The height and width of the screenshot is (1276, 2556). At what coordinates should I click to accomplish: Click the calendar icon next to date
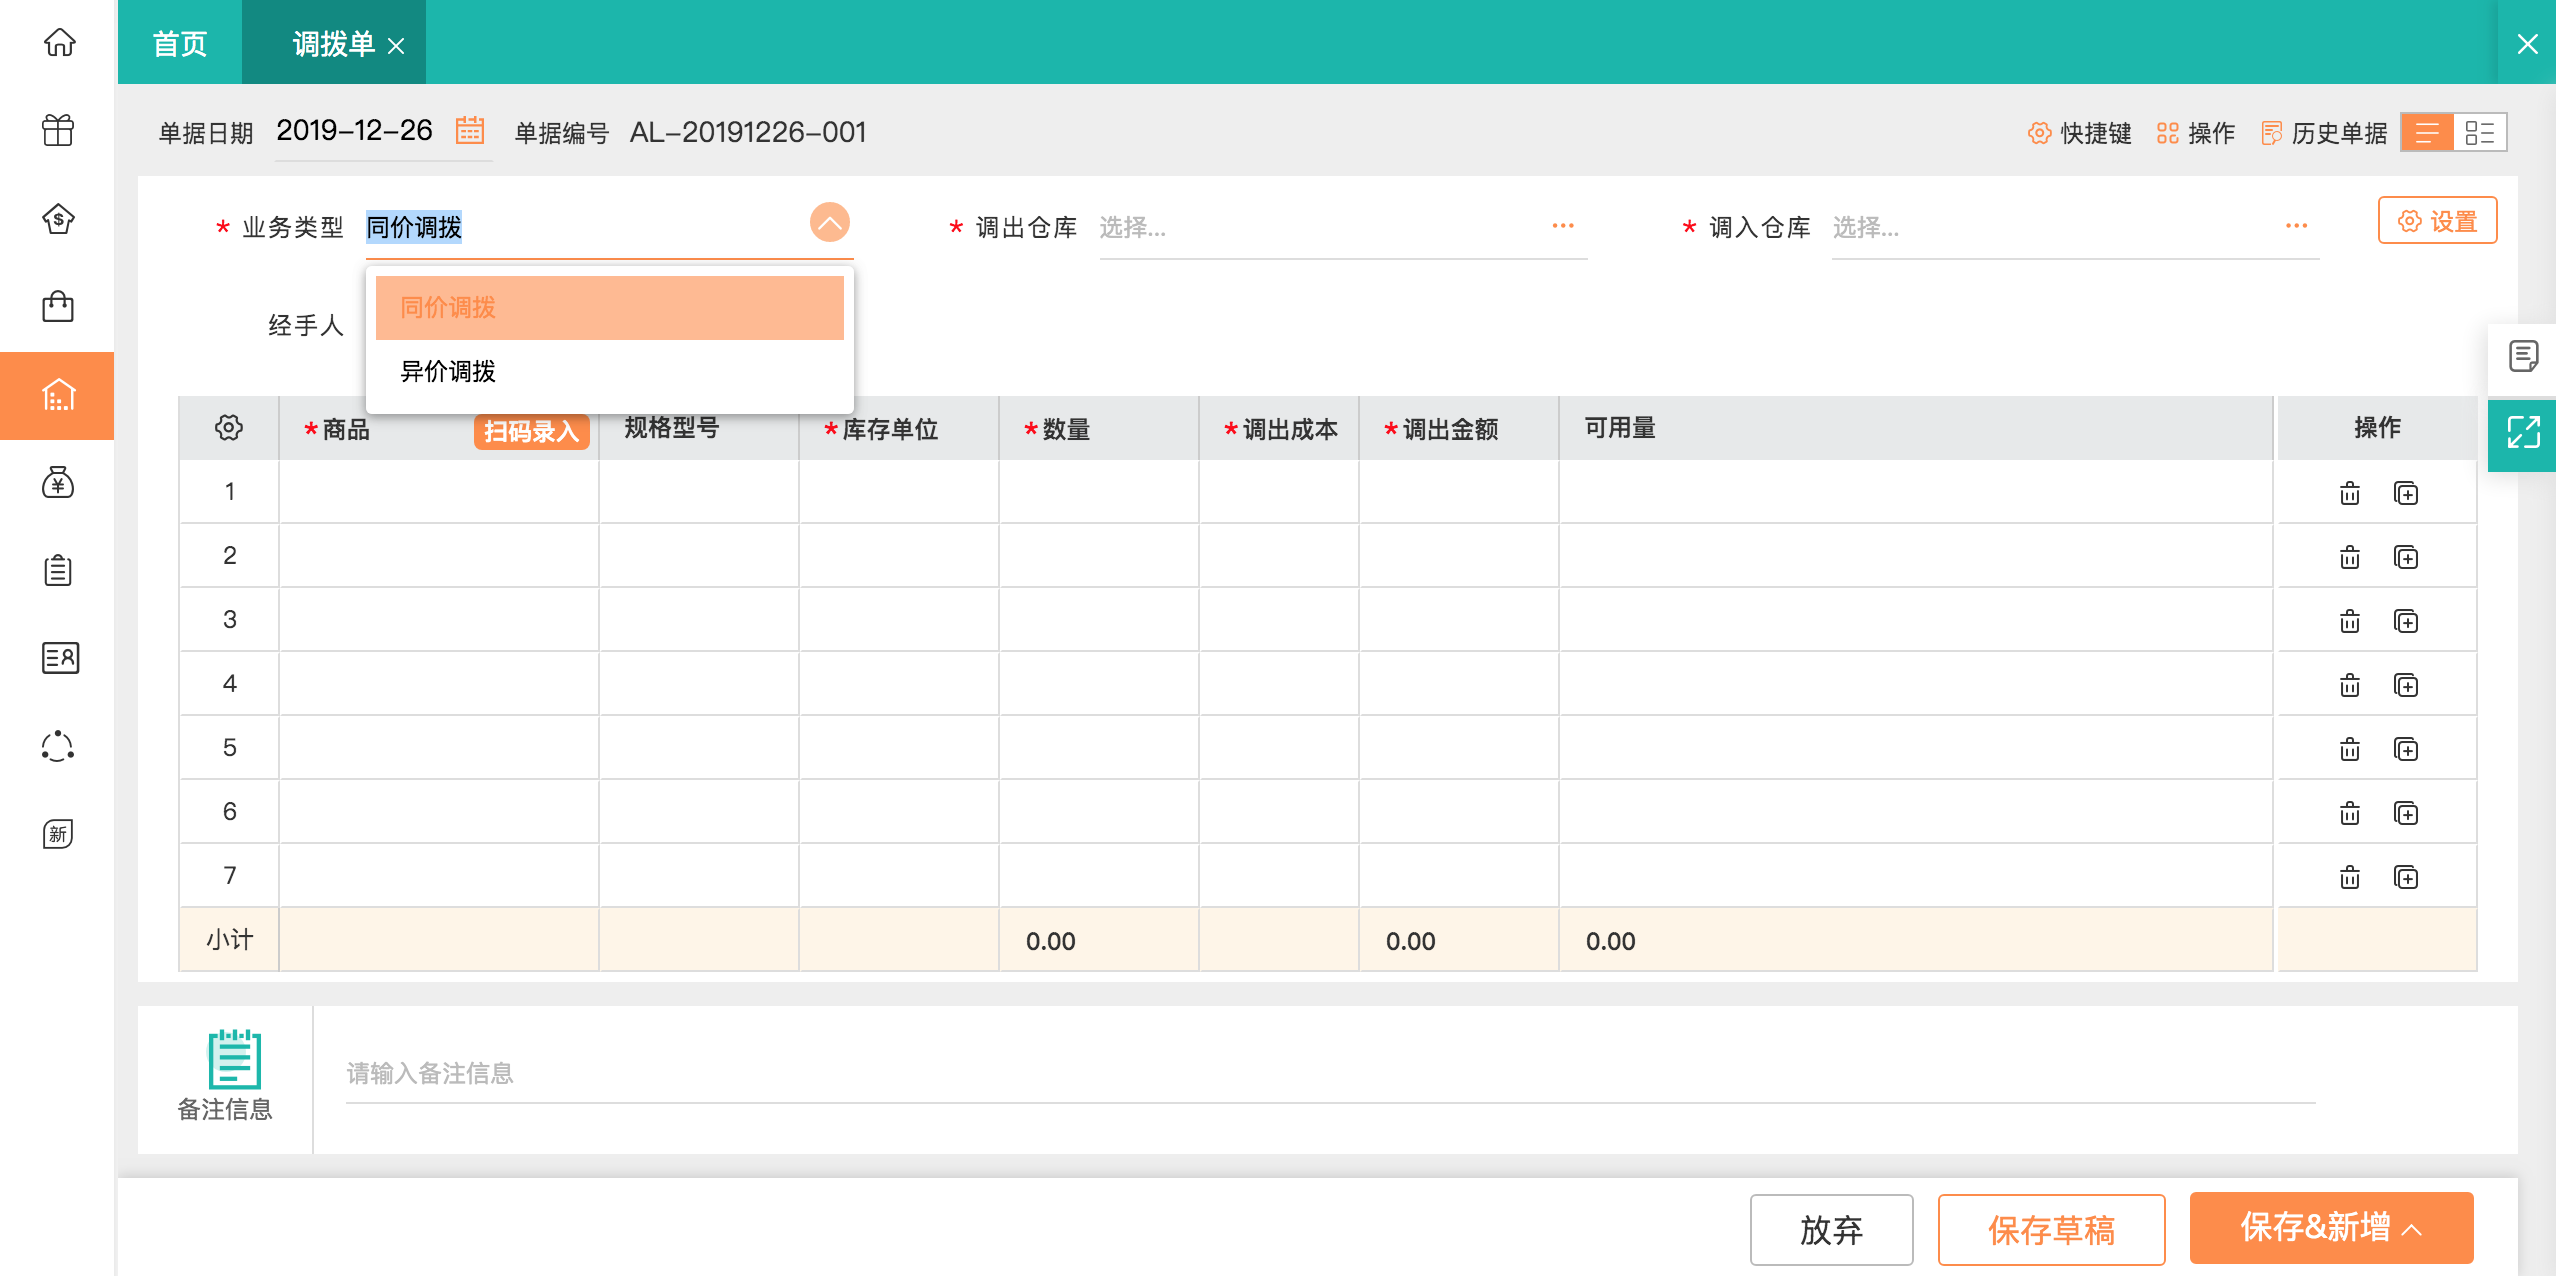pos(473,132)
